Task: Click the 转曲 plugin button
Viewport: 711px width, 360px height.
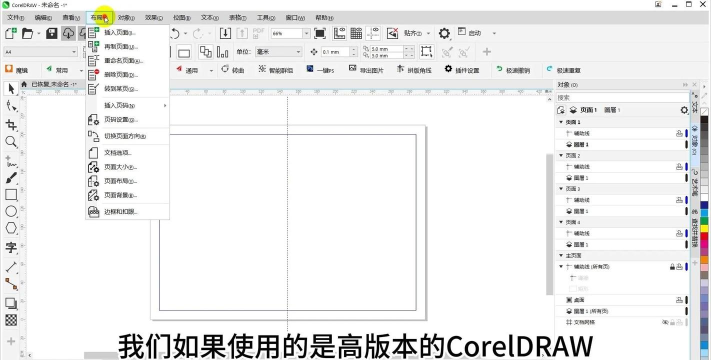Action: pos(233,70)
